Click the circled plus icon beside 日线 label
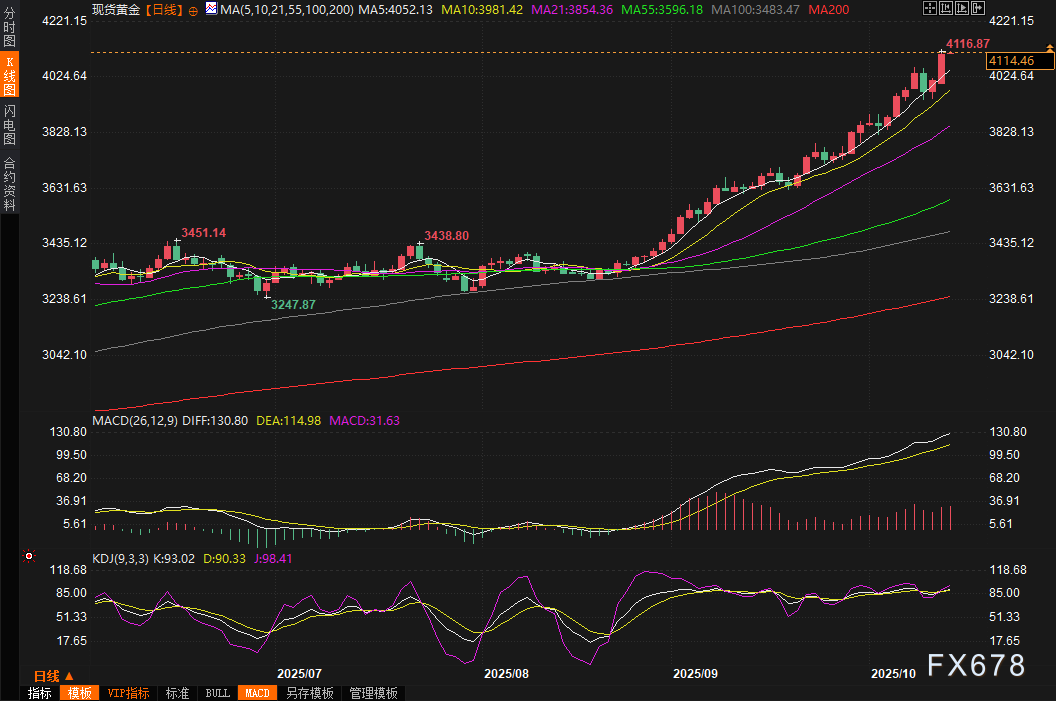 tap(194, 9)
